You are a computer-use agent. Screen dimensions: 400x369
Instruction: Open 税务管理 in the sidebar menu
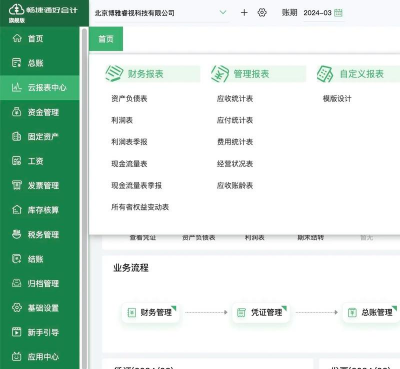[x=40, y=234]
